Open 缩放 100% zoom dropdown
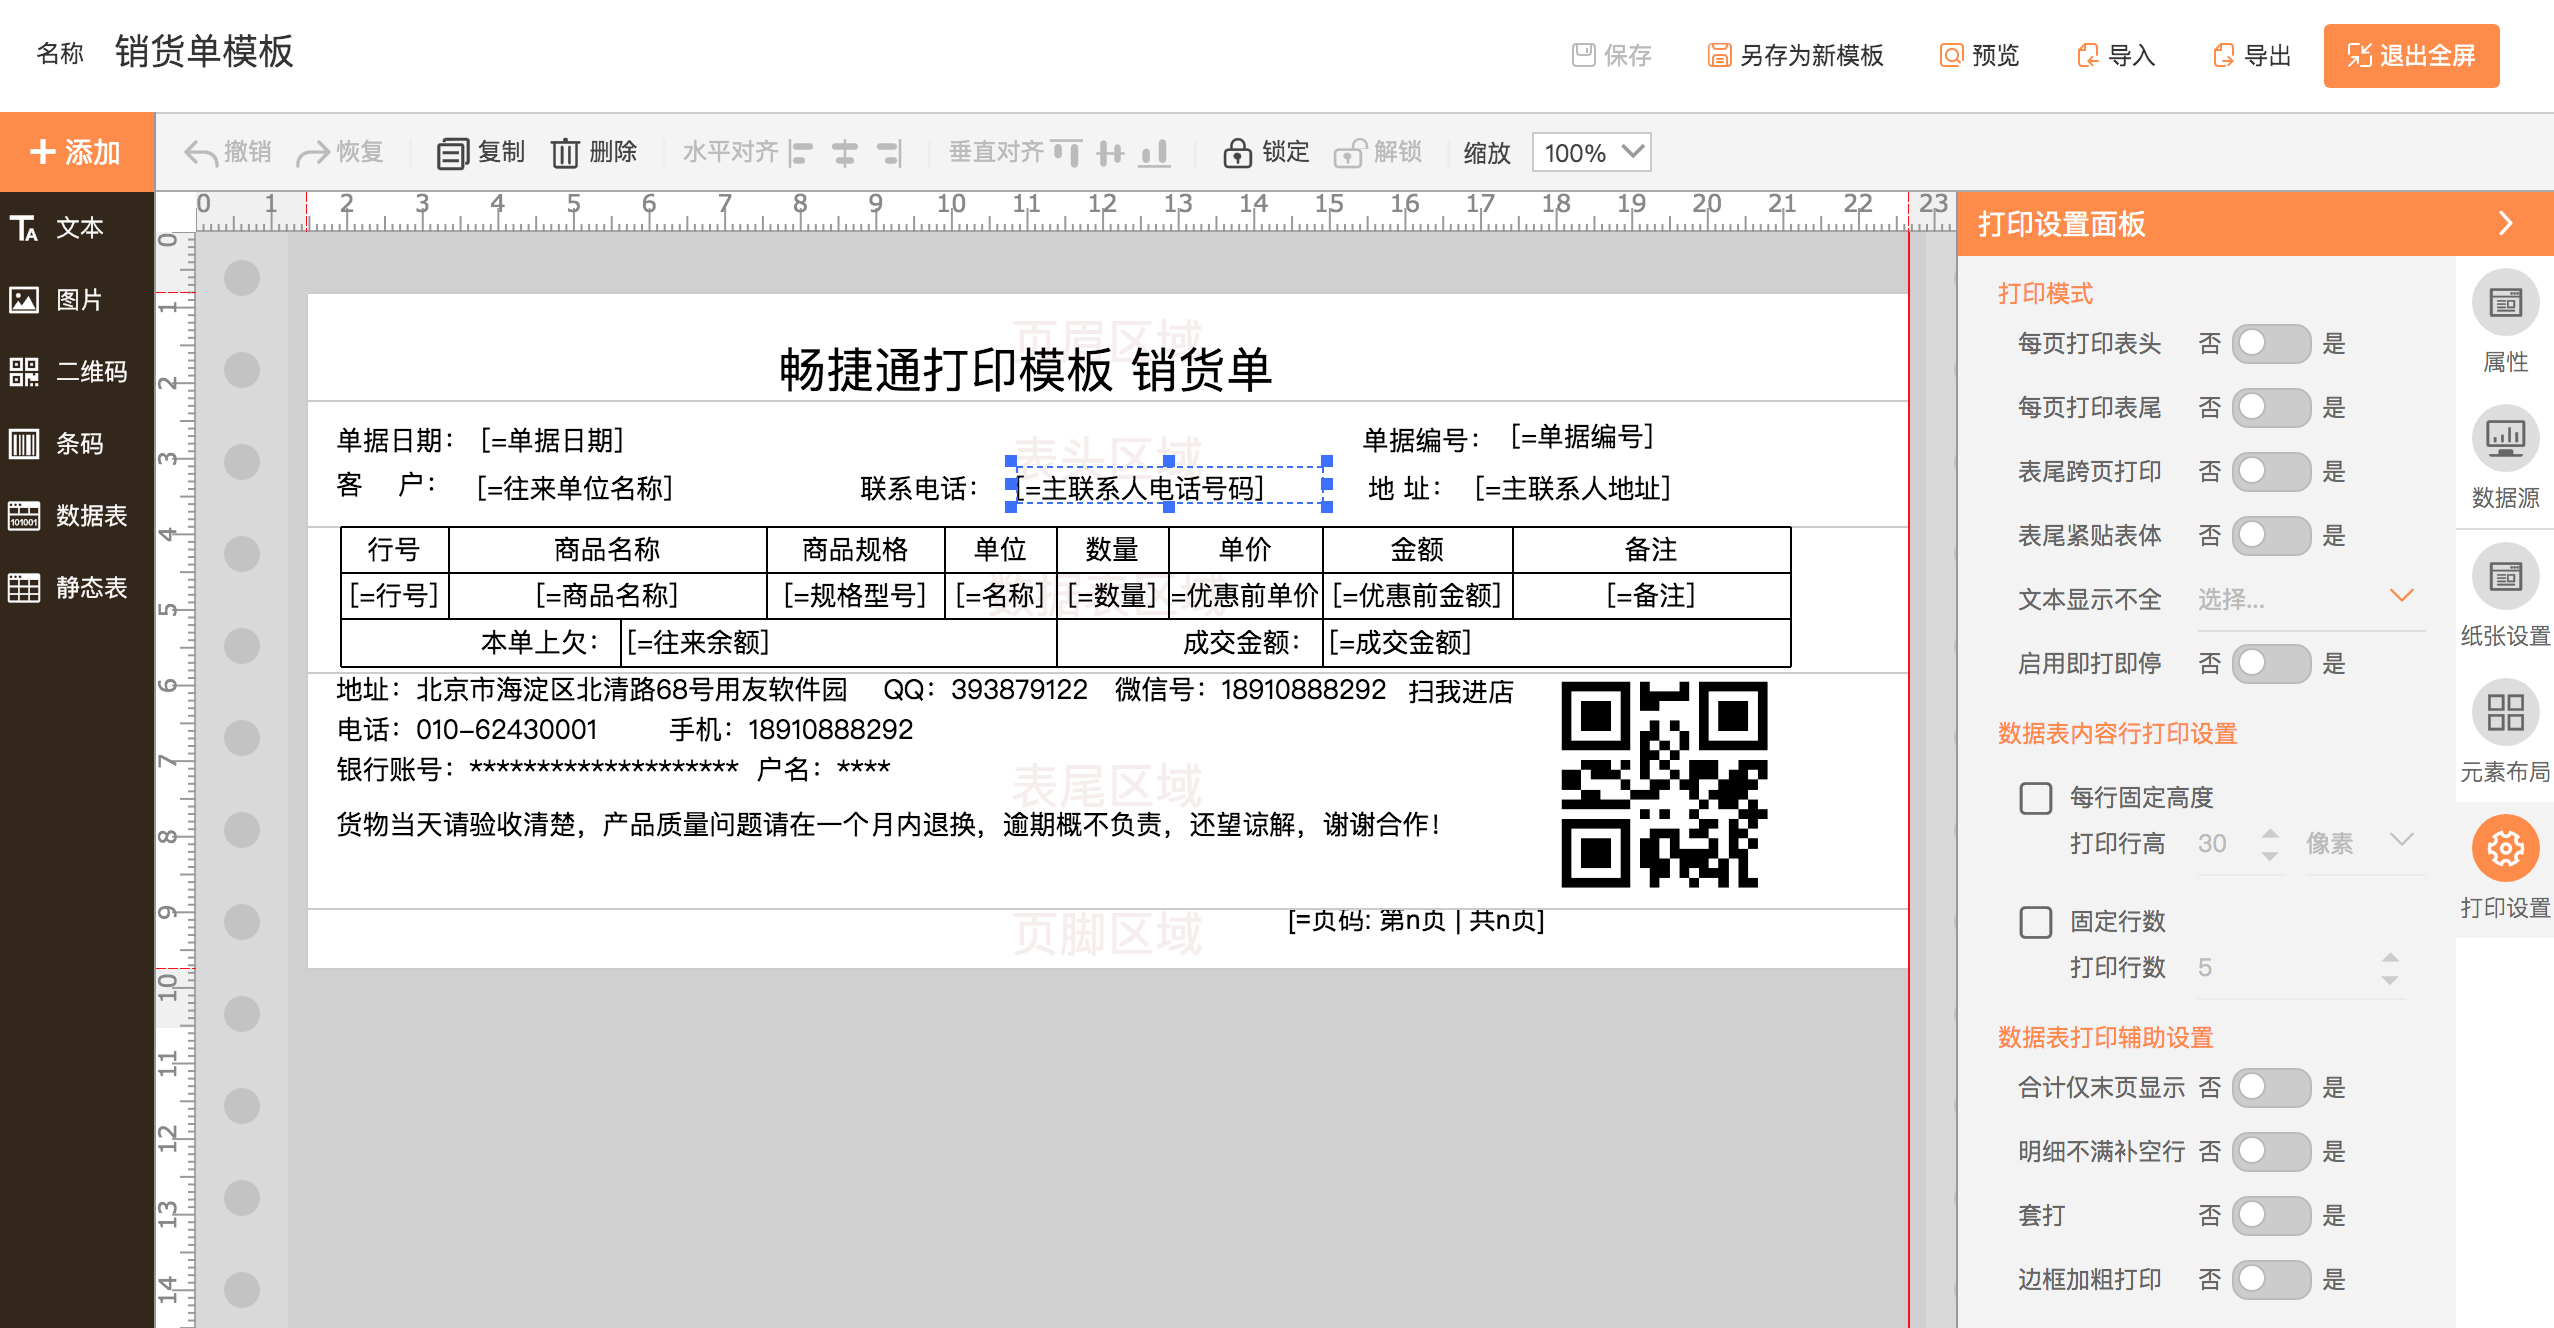Viewport: 2554px width, 1328px height. point(1589,154)
